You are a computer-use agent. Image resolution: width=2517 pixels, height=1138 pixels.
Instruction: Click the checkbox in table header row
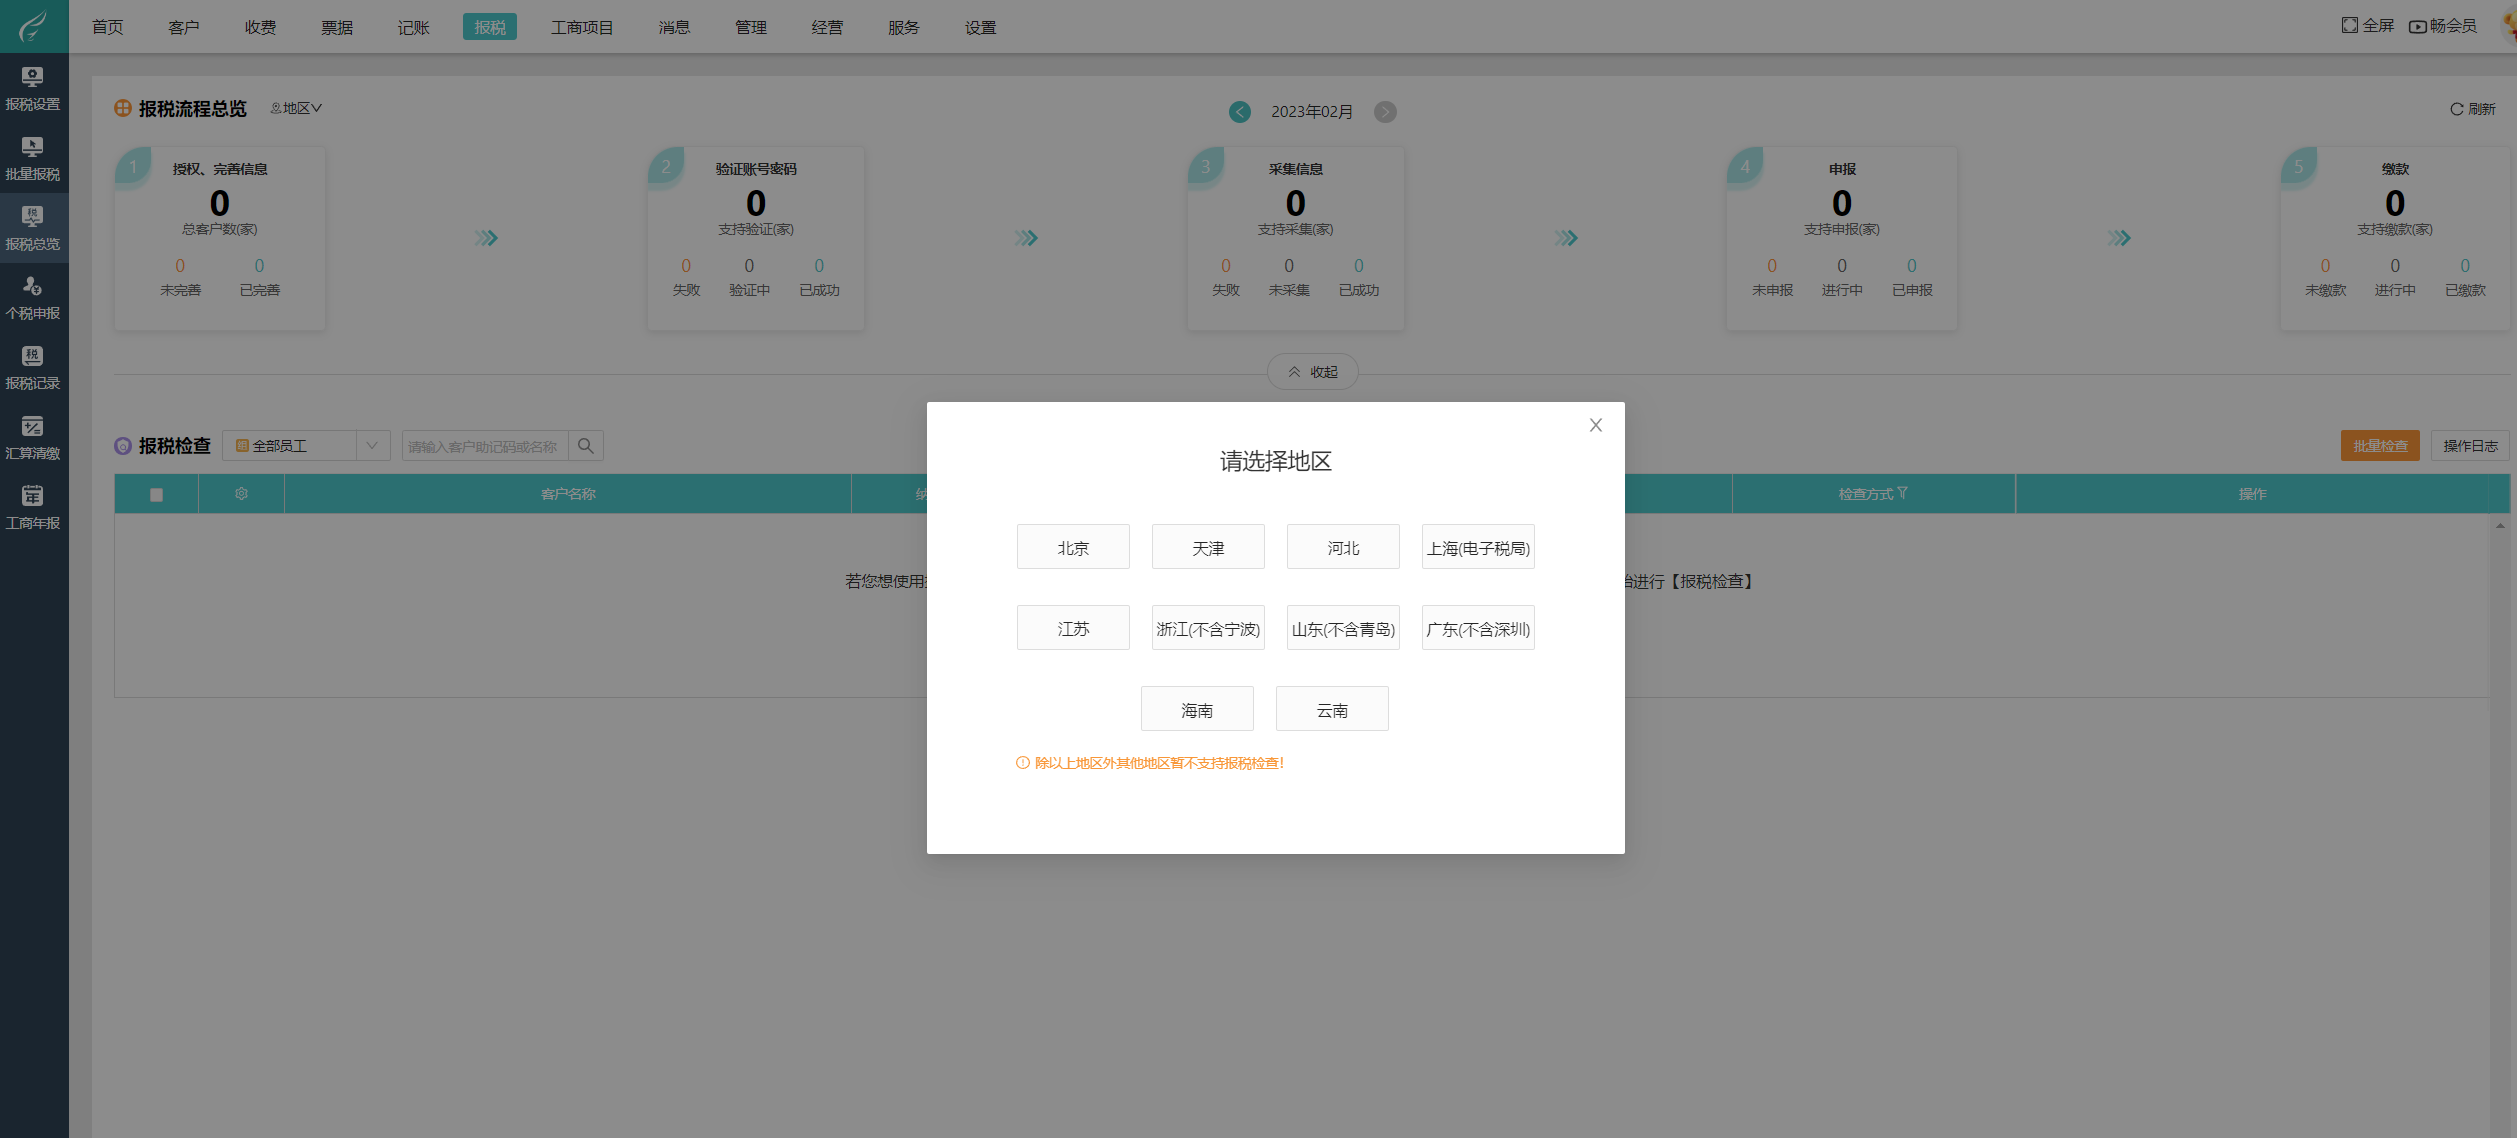(156, 493)
